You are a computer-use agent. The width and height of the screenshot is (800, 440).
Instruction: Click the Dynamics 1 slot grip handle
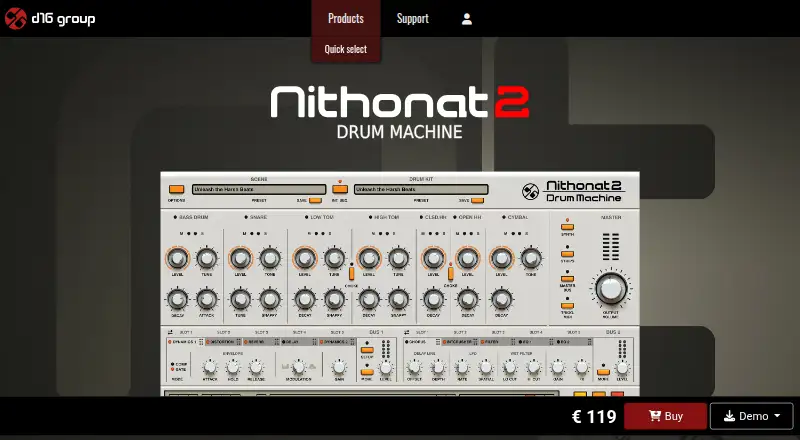[x=202, y=342]
